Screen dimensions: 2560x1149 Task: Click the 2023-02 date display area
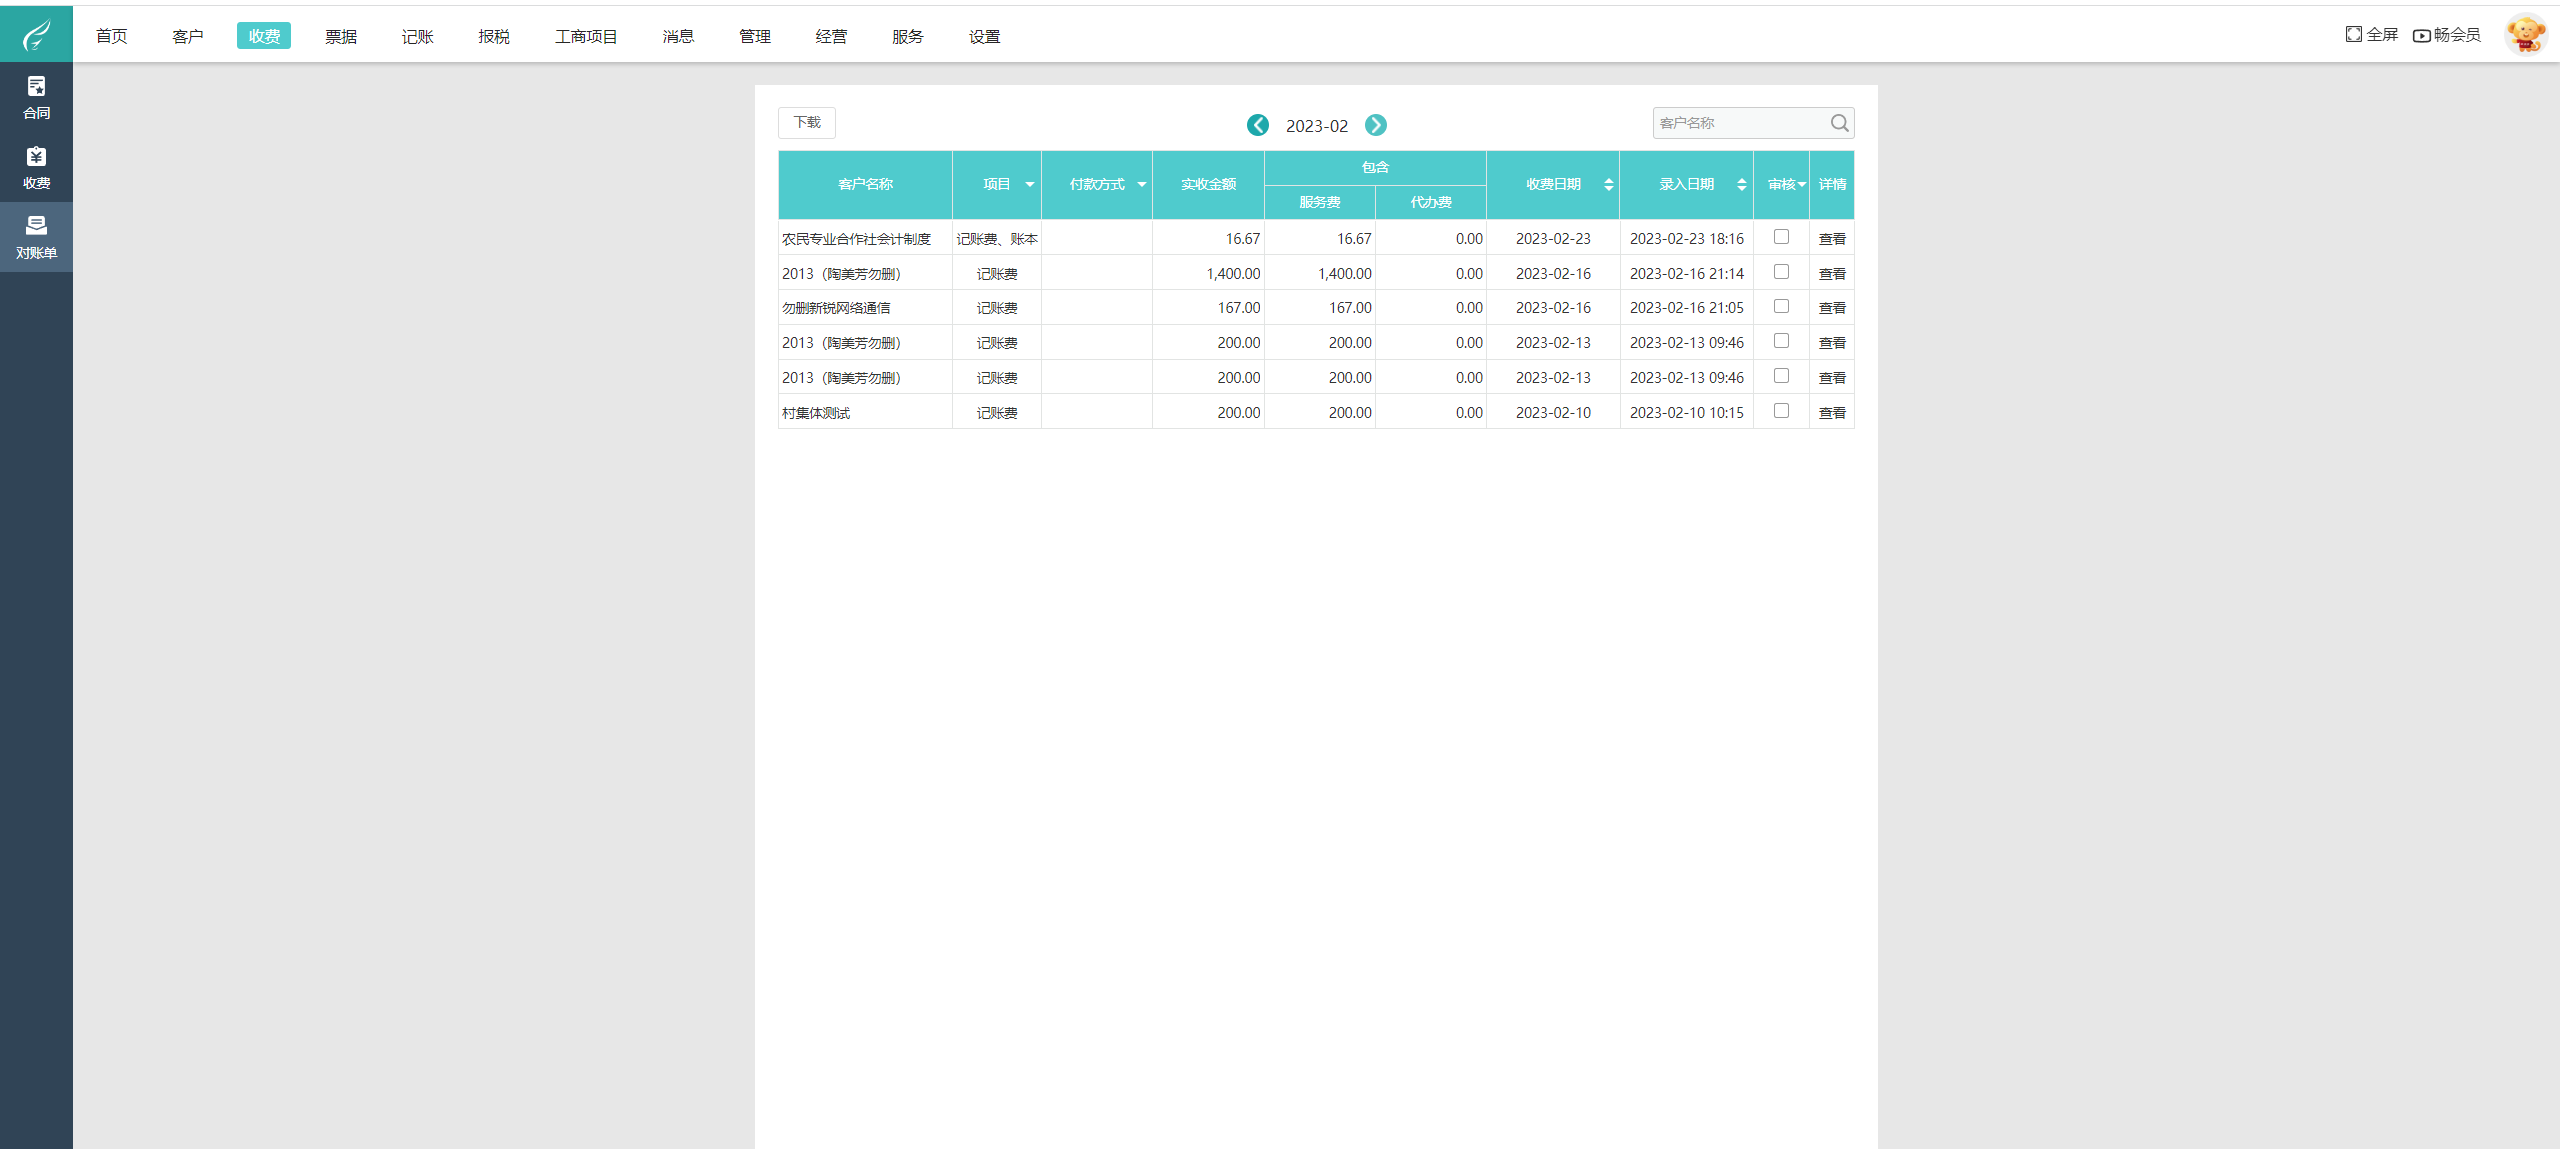[1318, 126]
